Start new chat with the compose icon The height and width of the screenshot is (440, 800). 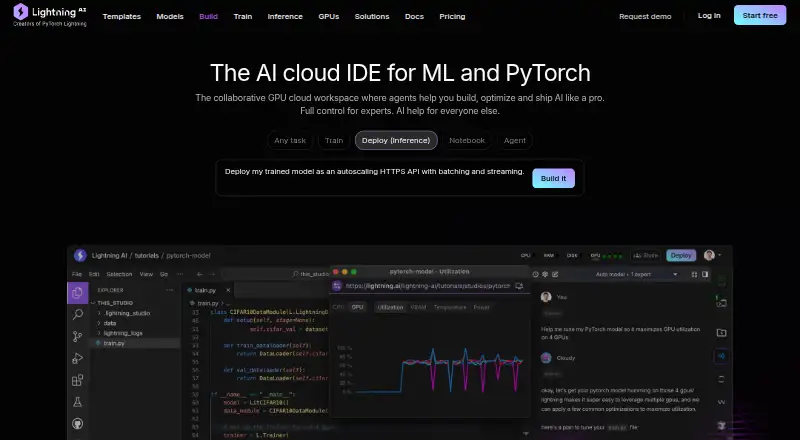(x=555, y=274)
